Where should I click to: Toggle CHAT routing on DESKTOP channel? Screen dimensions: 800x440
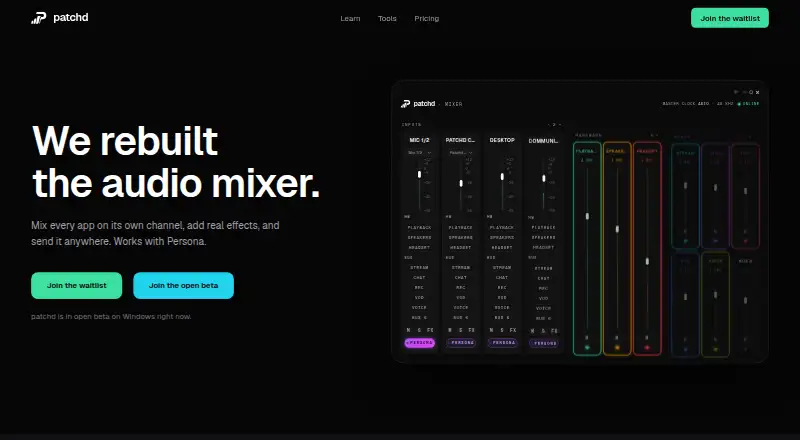click(x=502, y=278)
